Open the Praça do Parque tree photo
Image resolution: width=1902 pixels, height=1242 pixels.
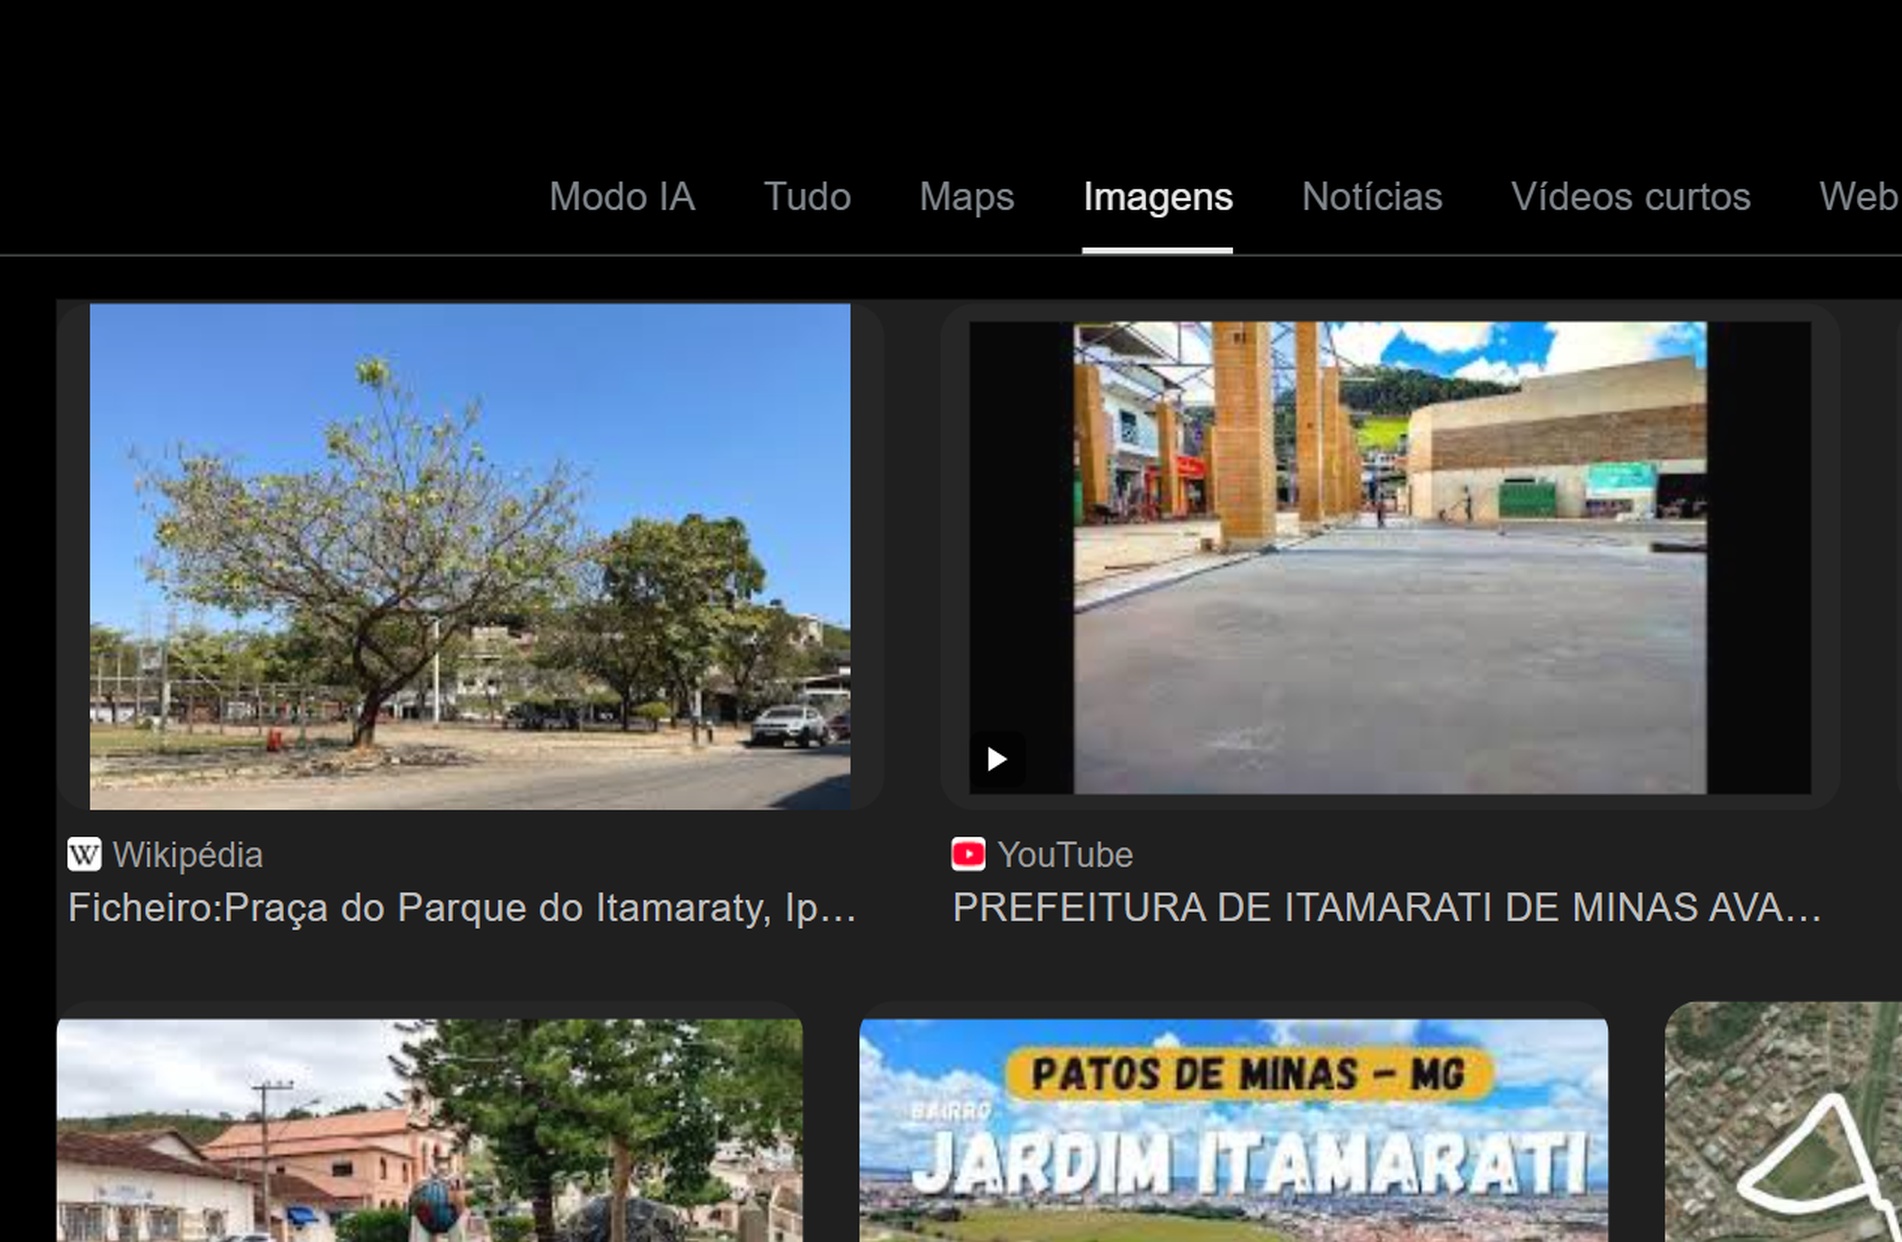(x=470, y=556)
